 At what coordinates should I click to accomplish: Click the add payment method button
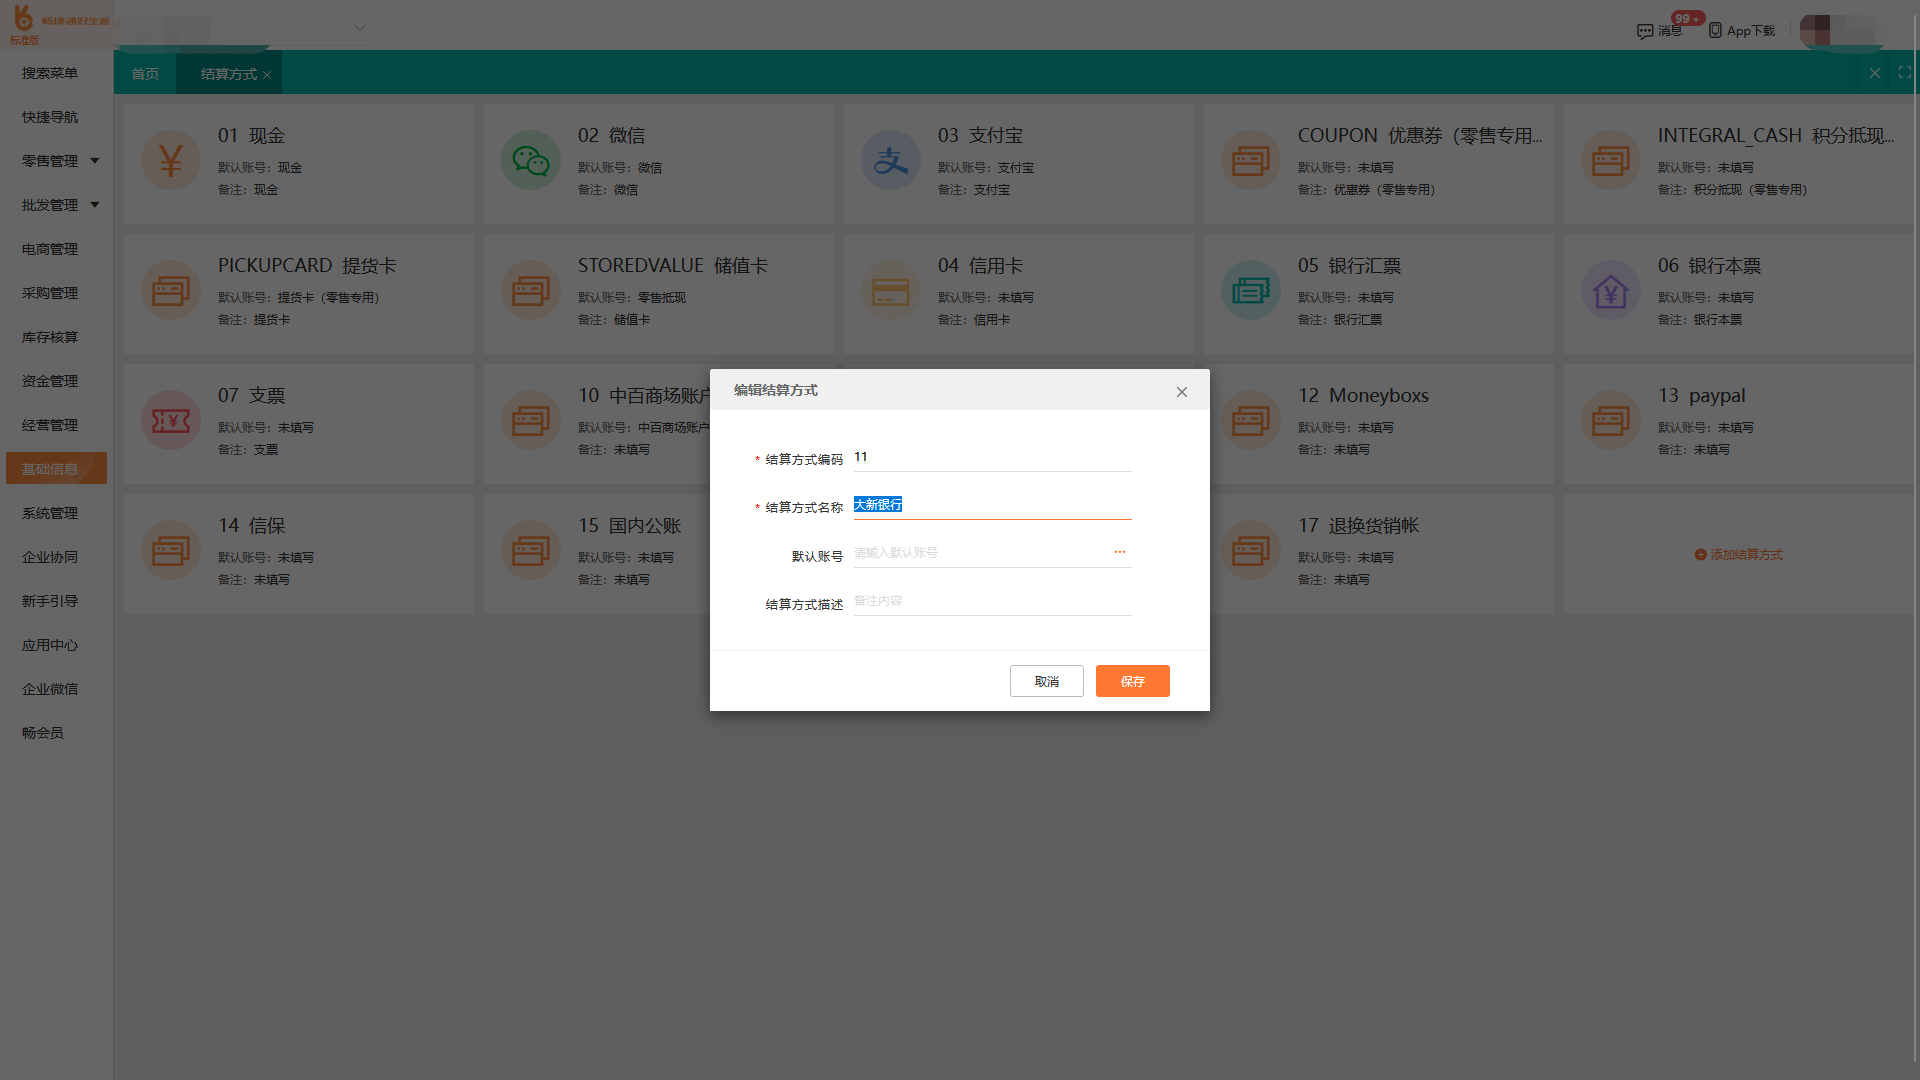click(x=1738, y=554)
